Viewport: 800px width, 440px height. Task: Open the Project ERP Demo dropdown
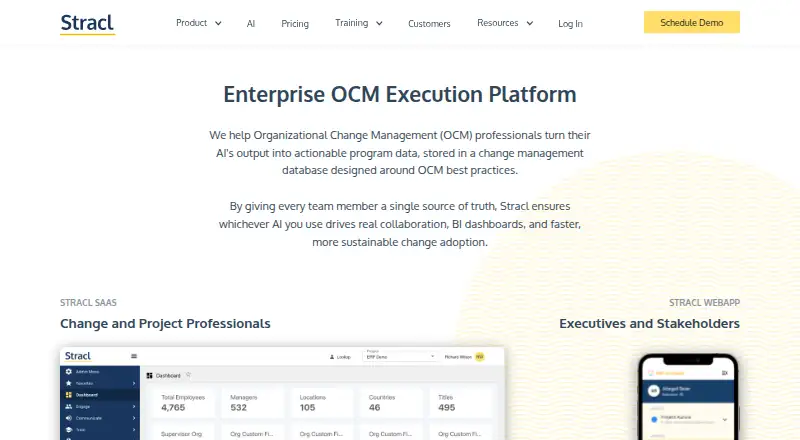pyautogui.click(x=400, y=356)
